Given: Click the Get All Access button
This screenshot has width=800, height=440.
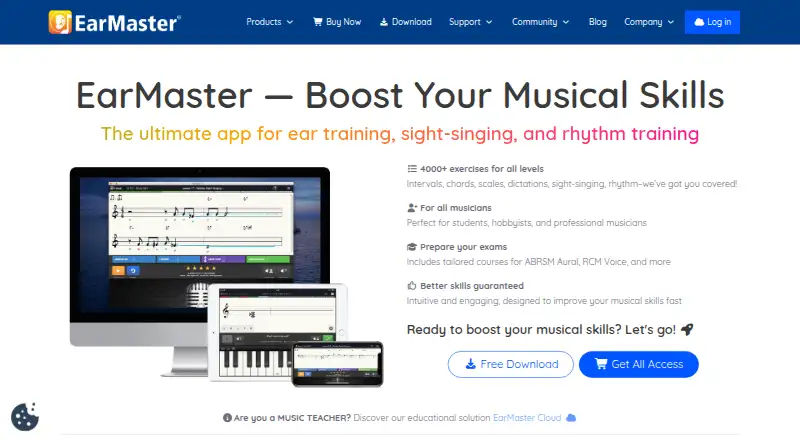Looking at the screenshot, I should click(639, 364).
